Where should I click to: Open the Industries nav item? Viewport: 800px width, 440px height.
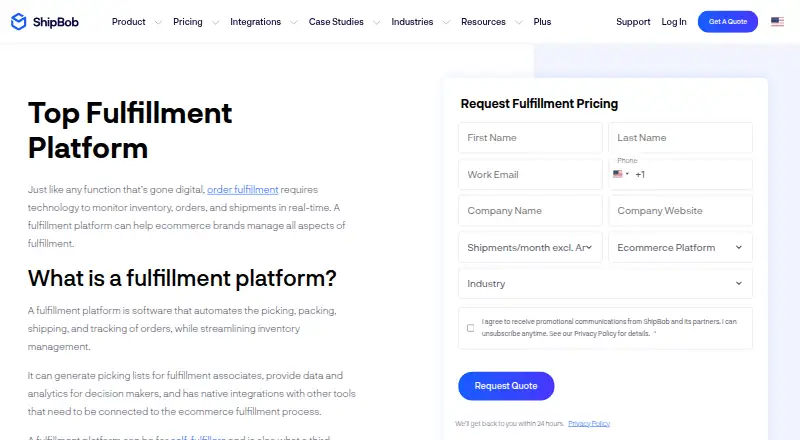[x=412, y=22]
